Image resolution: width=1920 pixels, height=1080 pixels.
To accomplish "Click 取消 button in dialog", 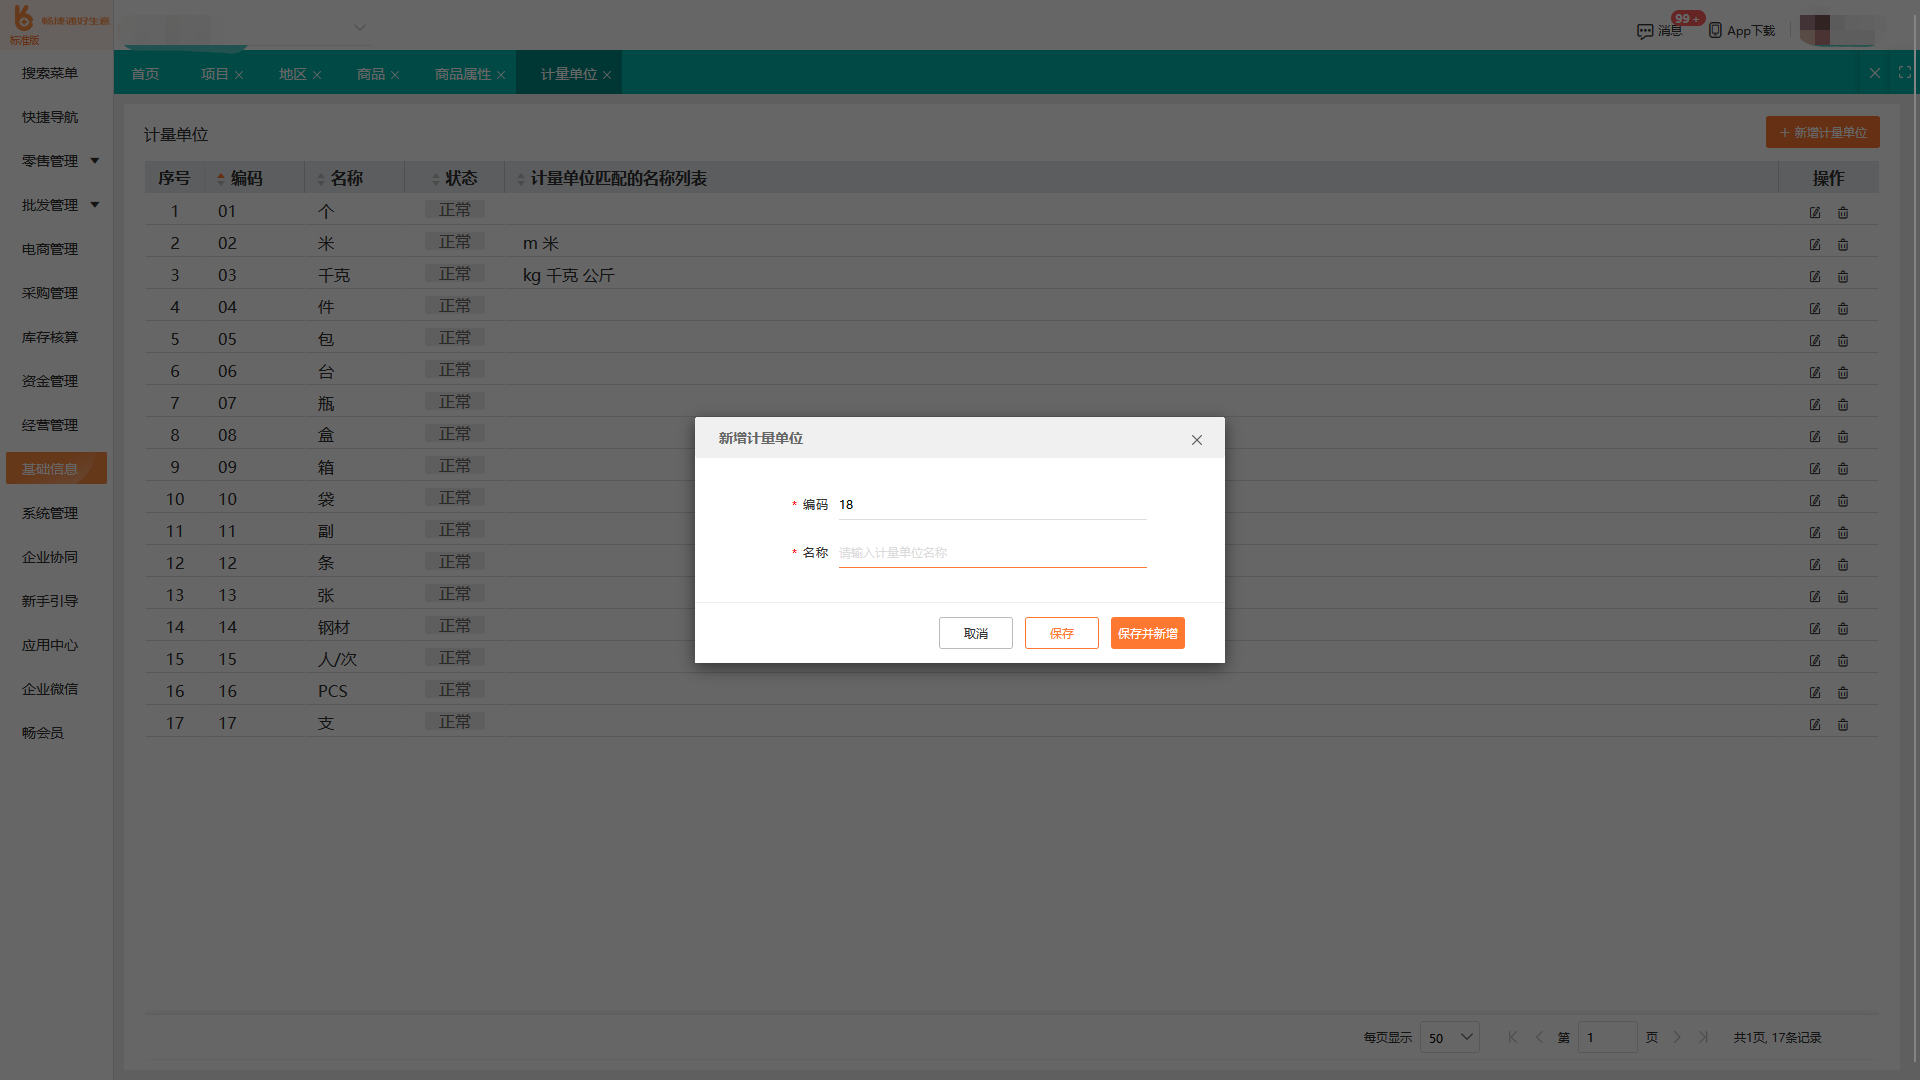I will (976, 633).
